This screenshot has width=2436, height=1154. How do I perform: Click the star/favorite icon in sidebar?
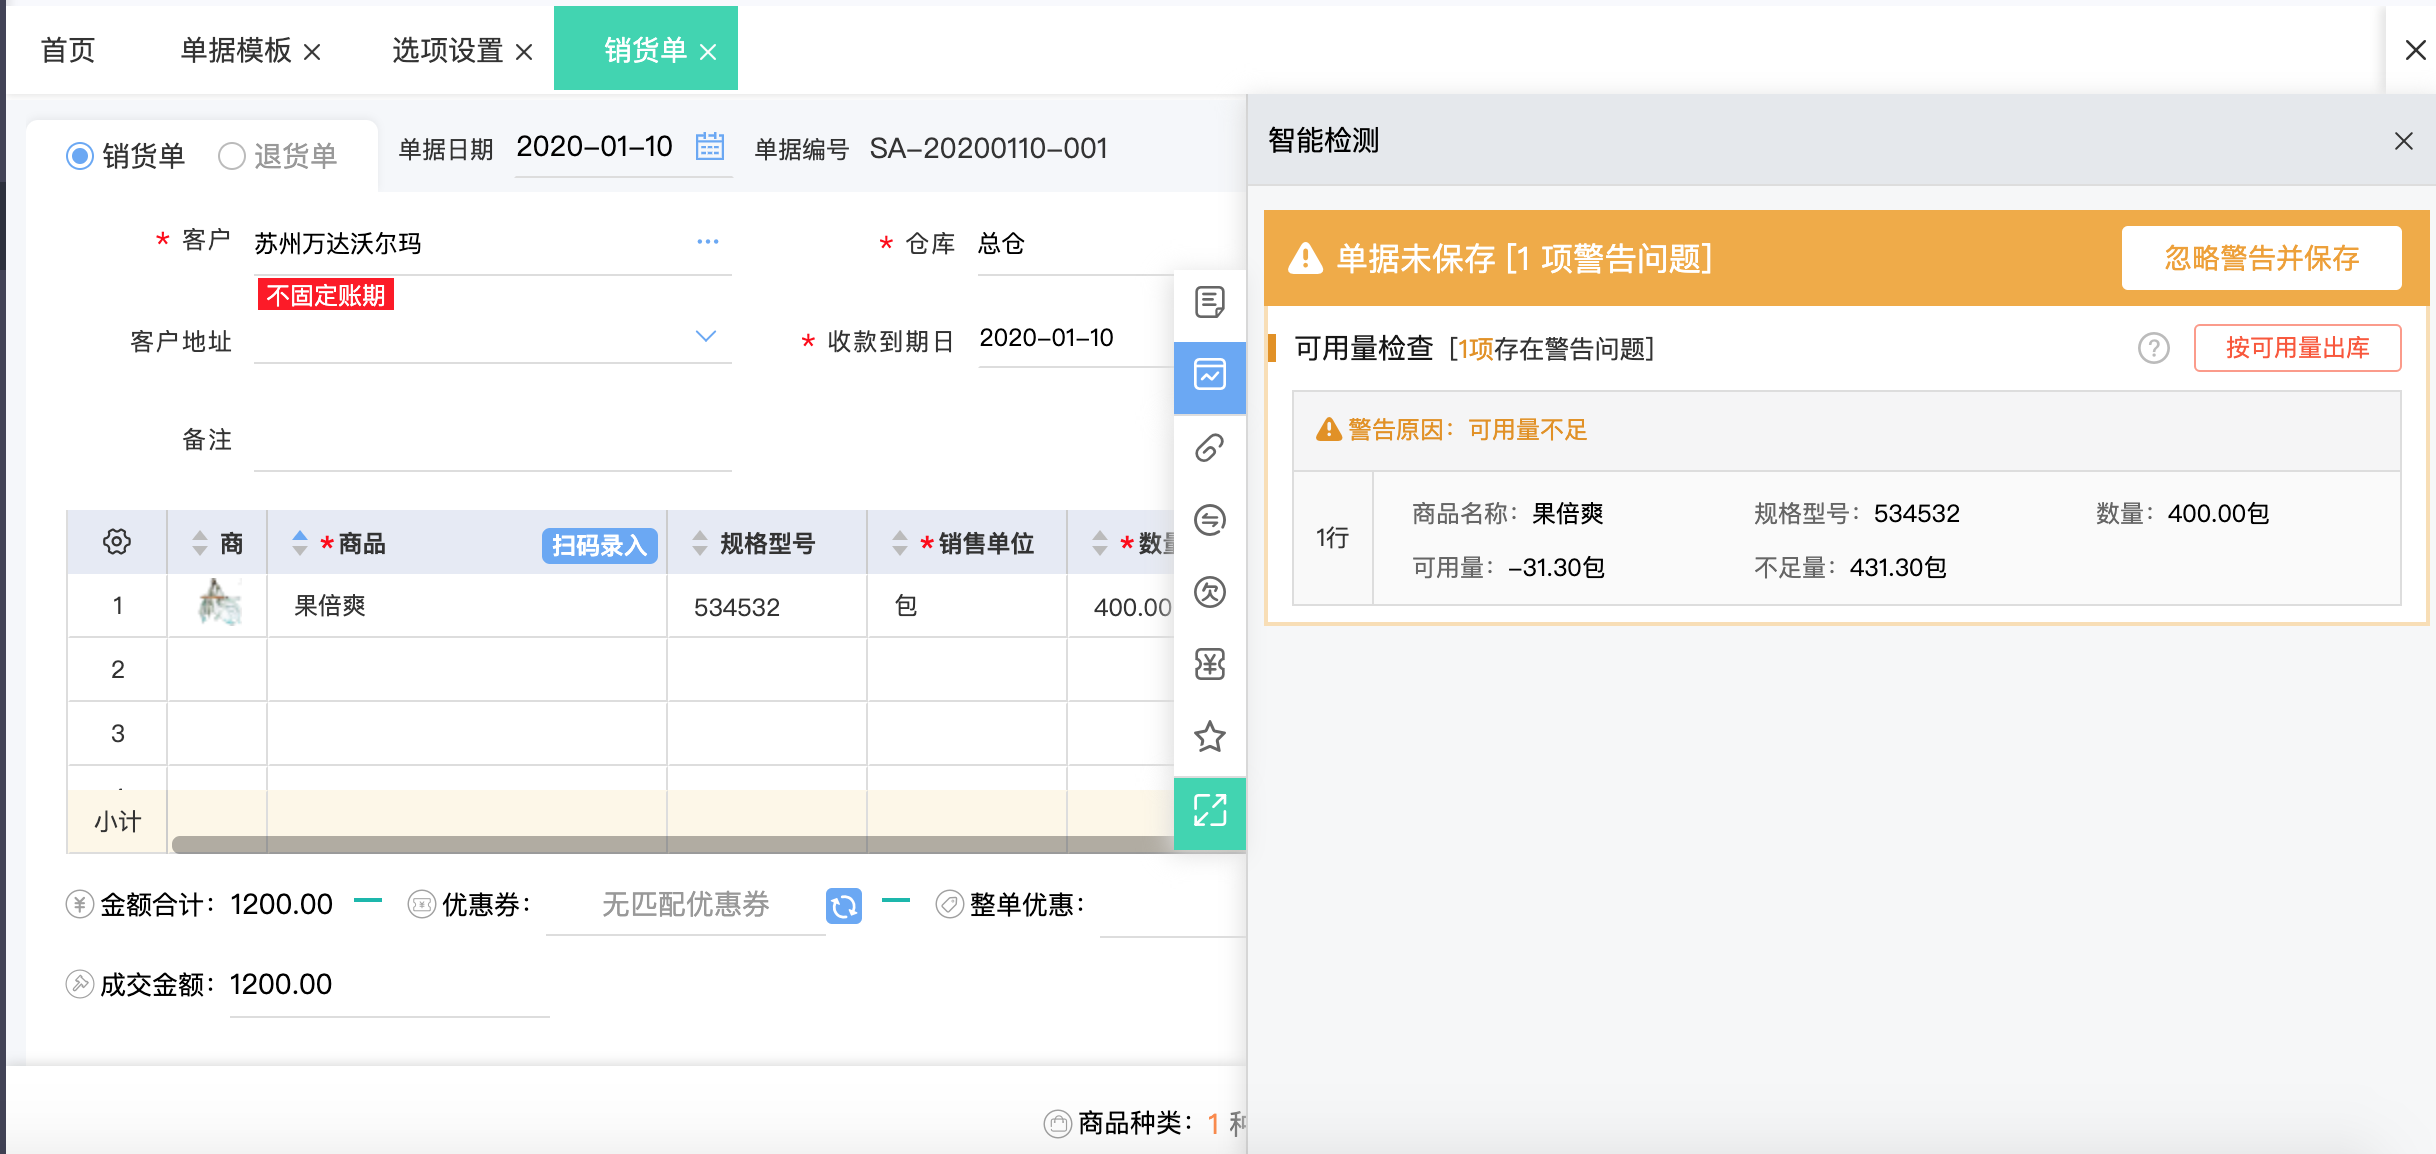coord(1212,732)
